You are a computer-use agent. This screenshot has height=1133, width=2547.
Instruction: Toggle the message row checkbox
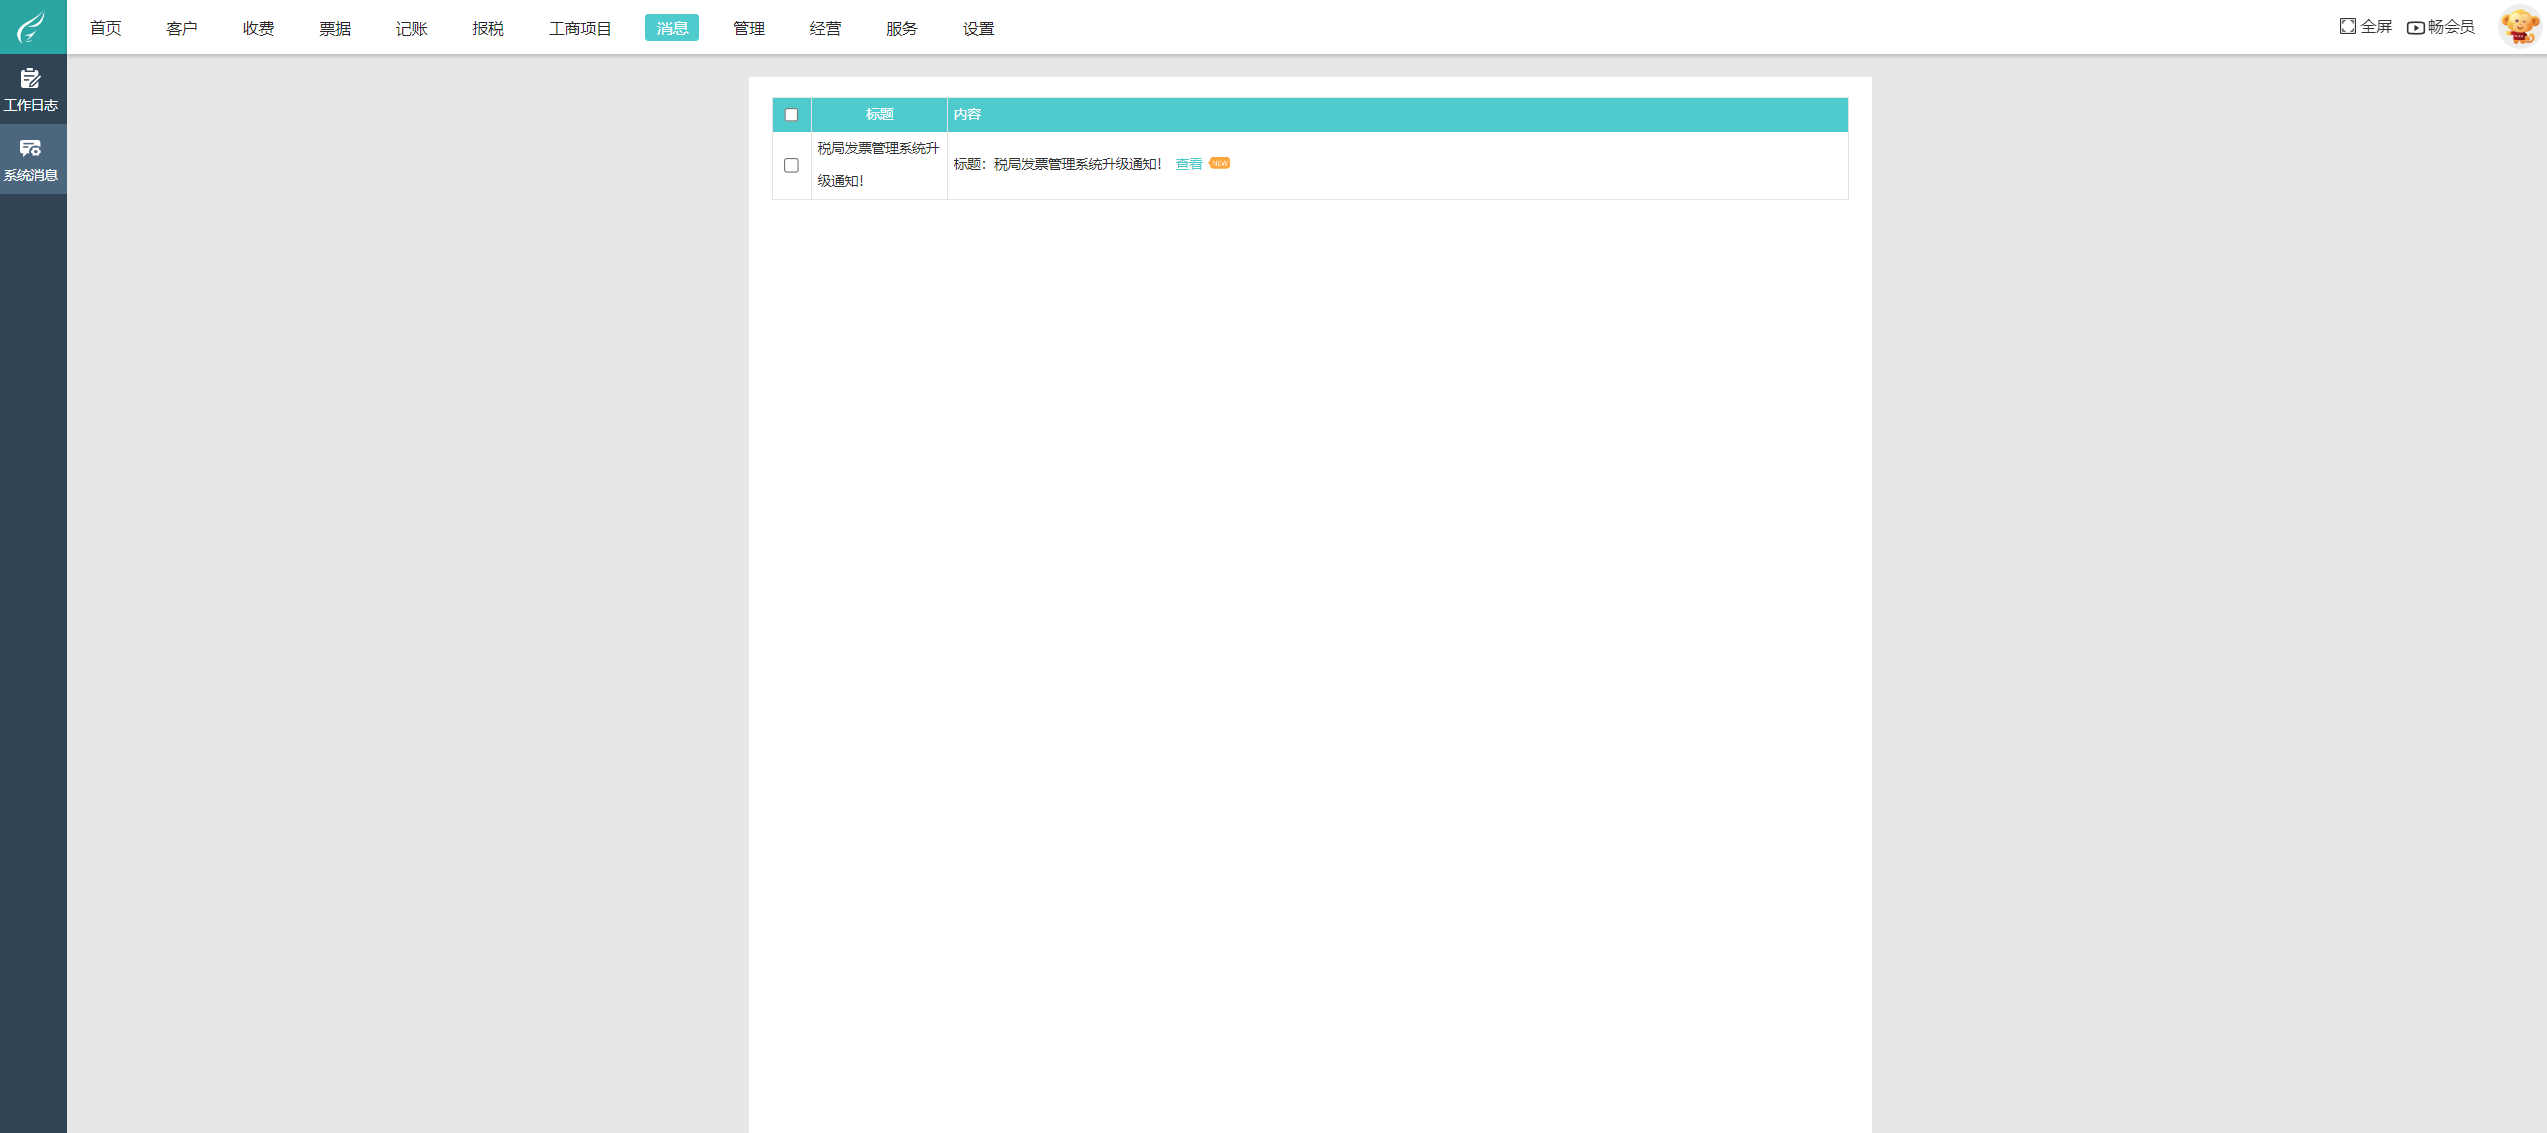(791, 162)
